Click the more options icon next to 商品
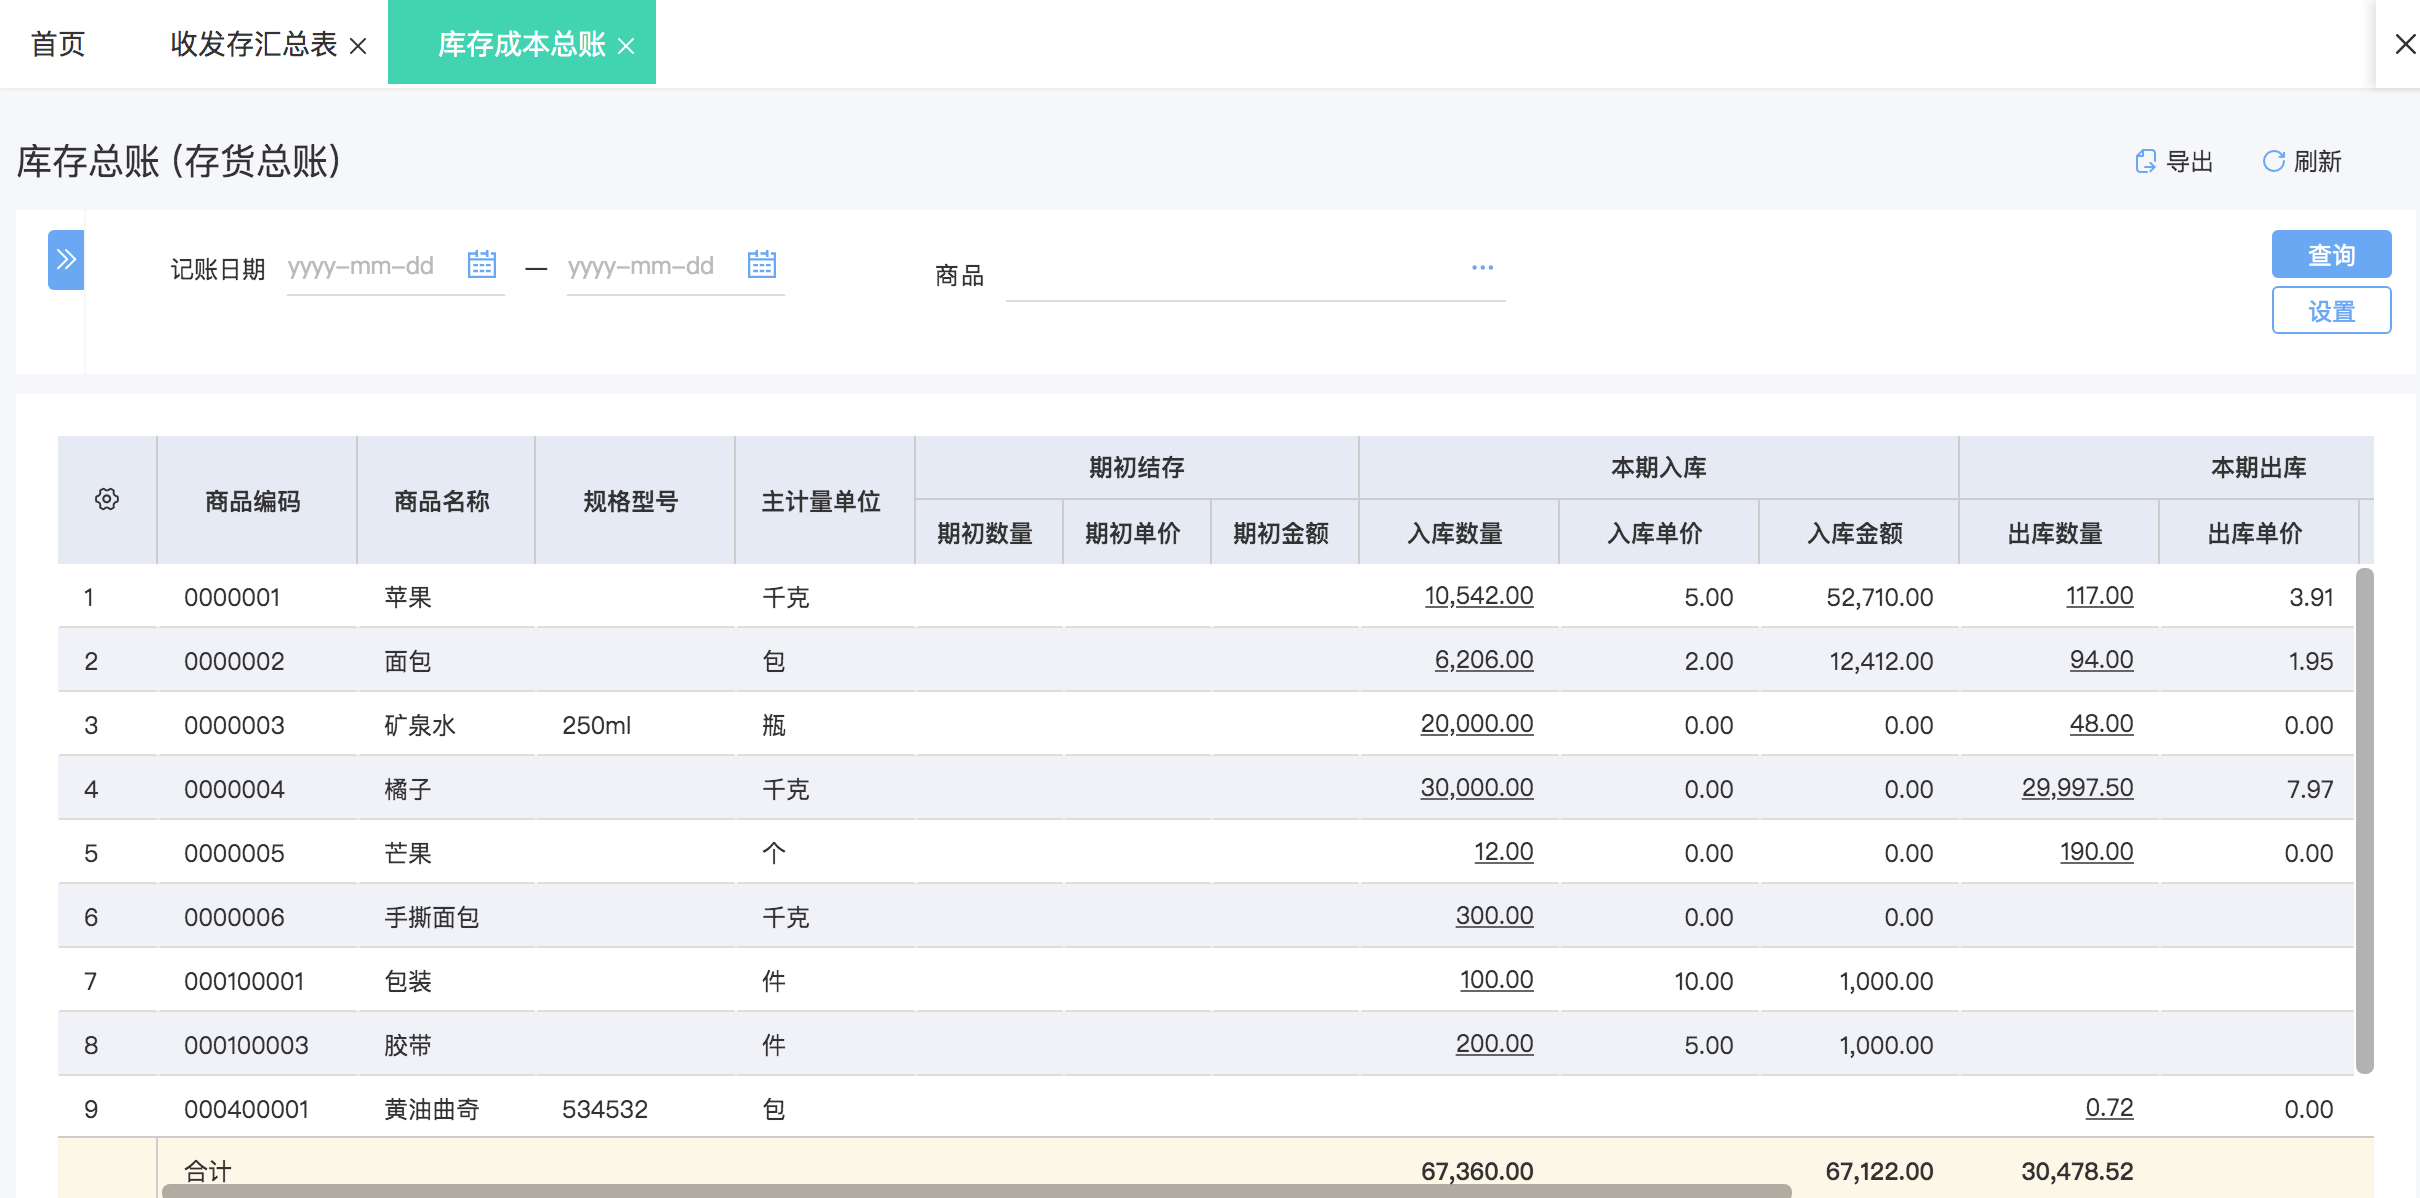The height and width of the screenshot is (1198, 2420). coord(1482,272)
